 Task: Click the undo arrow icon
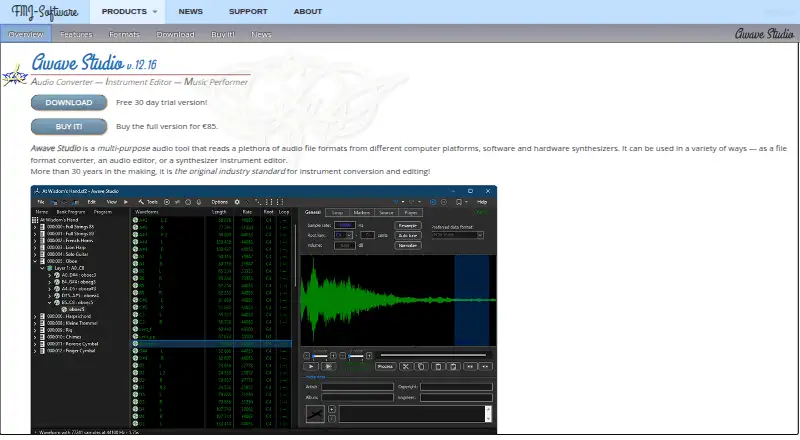[x=395, y=202]
